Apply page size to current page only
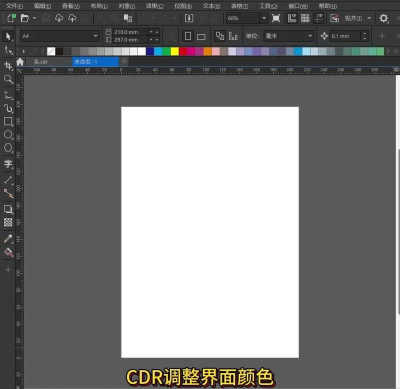Image resolution: width=400 pixels, height=389 pixels. [x=233, y=36]
